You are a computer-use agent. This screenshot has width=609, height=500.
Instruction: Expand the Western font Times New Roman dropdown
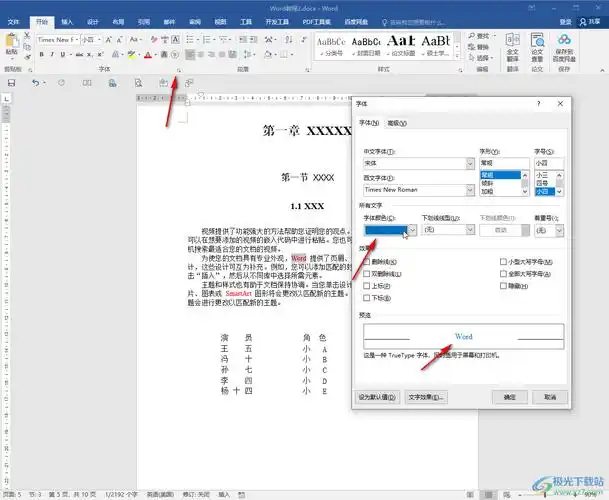470,189
